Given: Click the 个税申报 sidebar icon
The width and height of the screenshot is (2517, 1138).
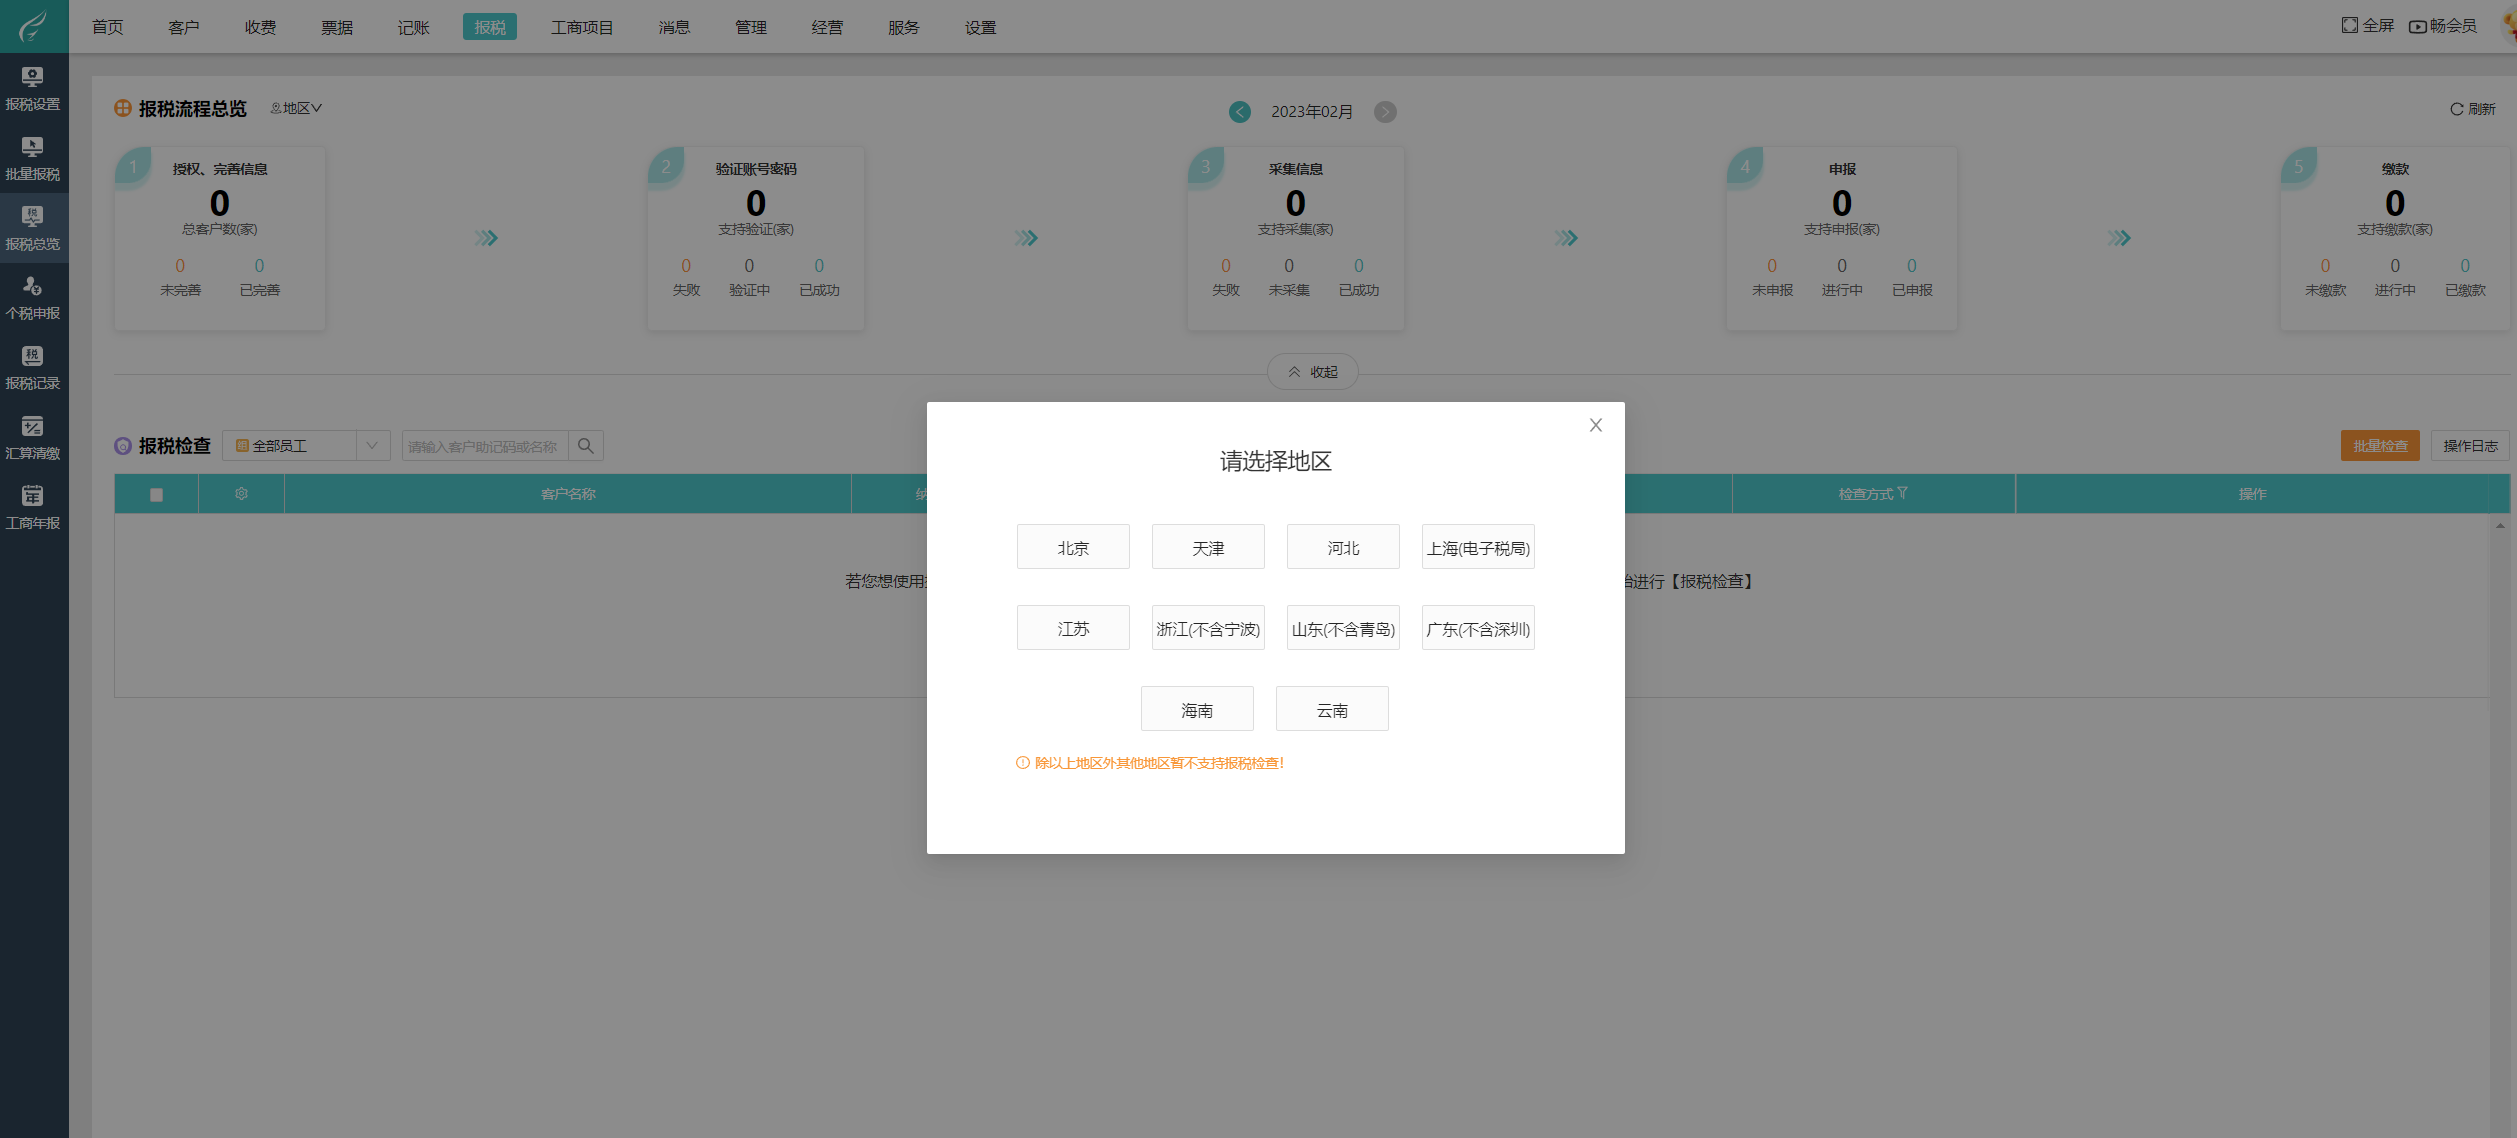Looking at the screenshot, I should point(34,299).
